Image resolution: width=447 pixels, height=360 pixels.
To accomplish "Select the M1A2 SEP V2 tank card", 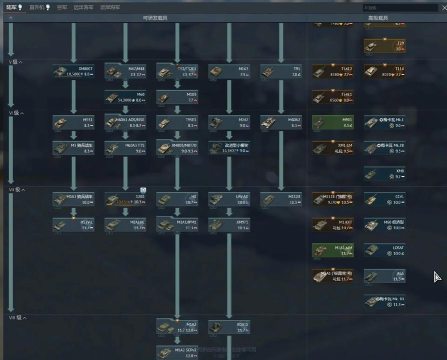I will click(177, 352).
